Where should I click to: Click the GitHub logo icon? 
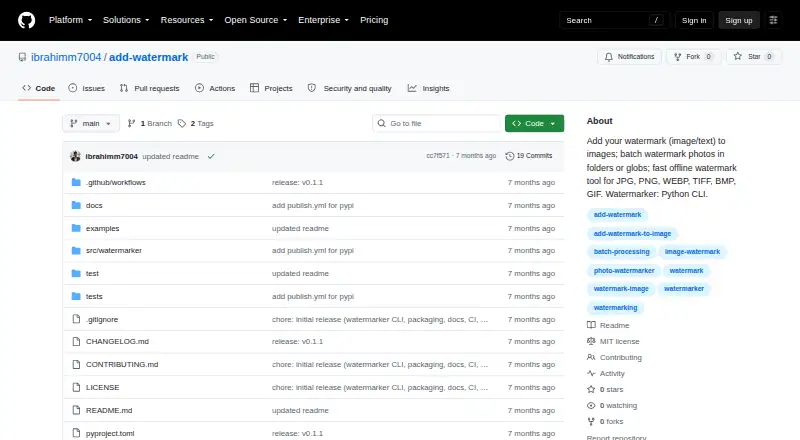tap(27, 20)
